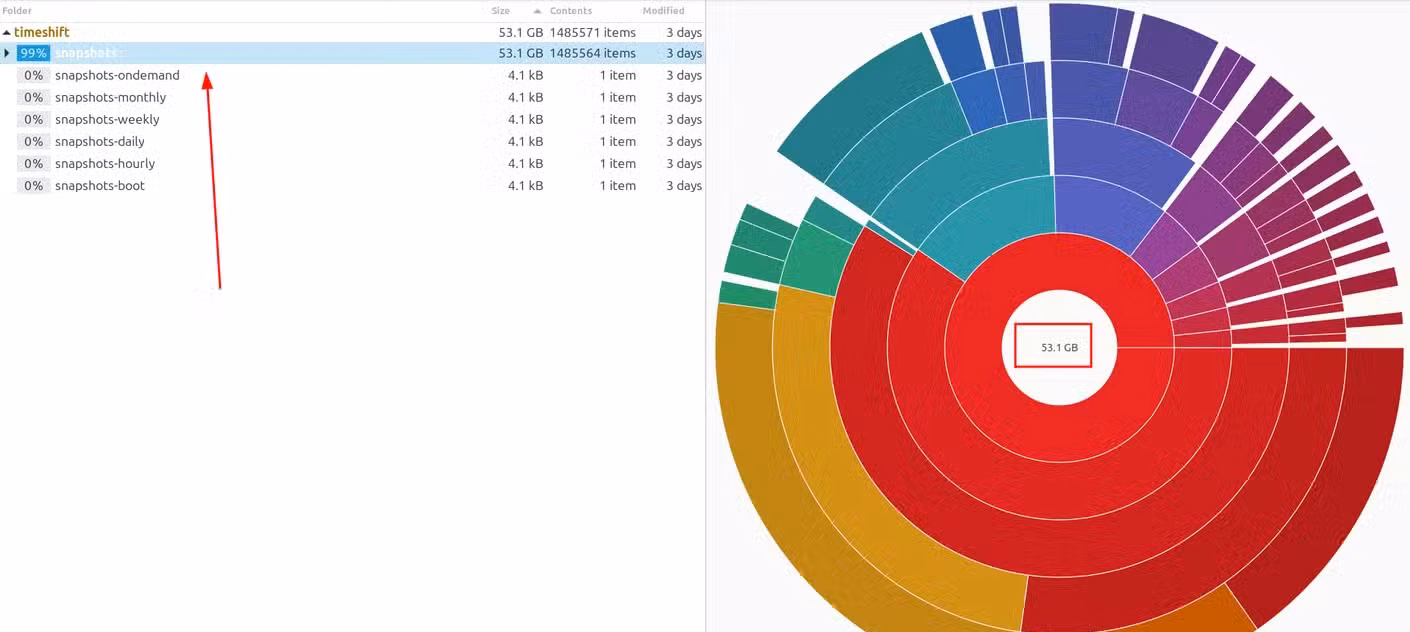Click the 0% bar of snapshots-ondemand
This screenshot has height=632, width=1410.
pos(34,75)
